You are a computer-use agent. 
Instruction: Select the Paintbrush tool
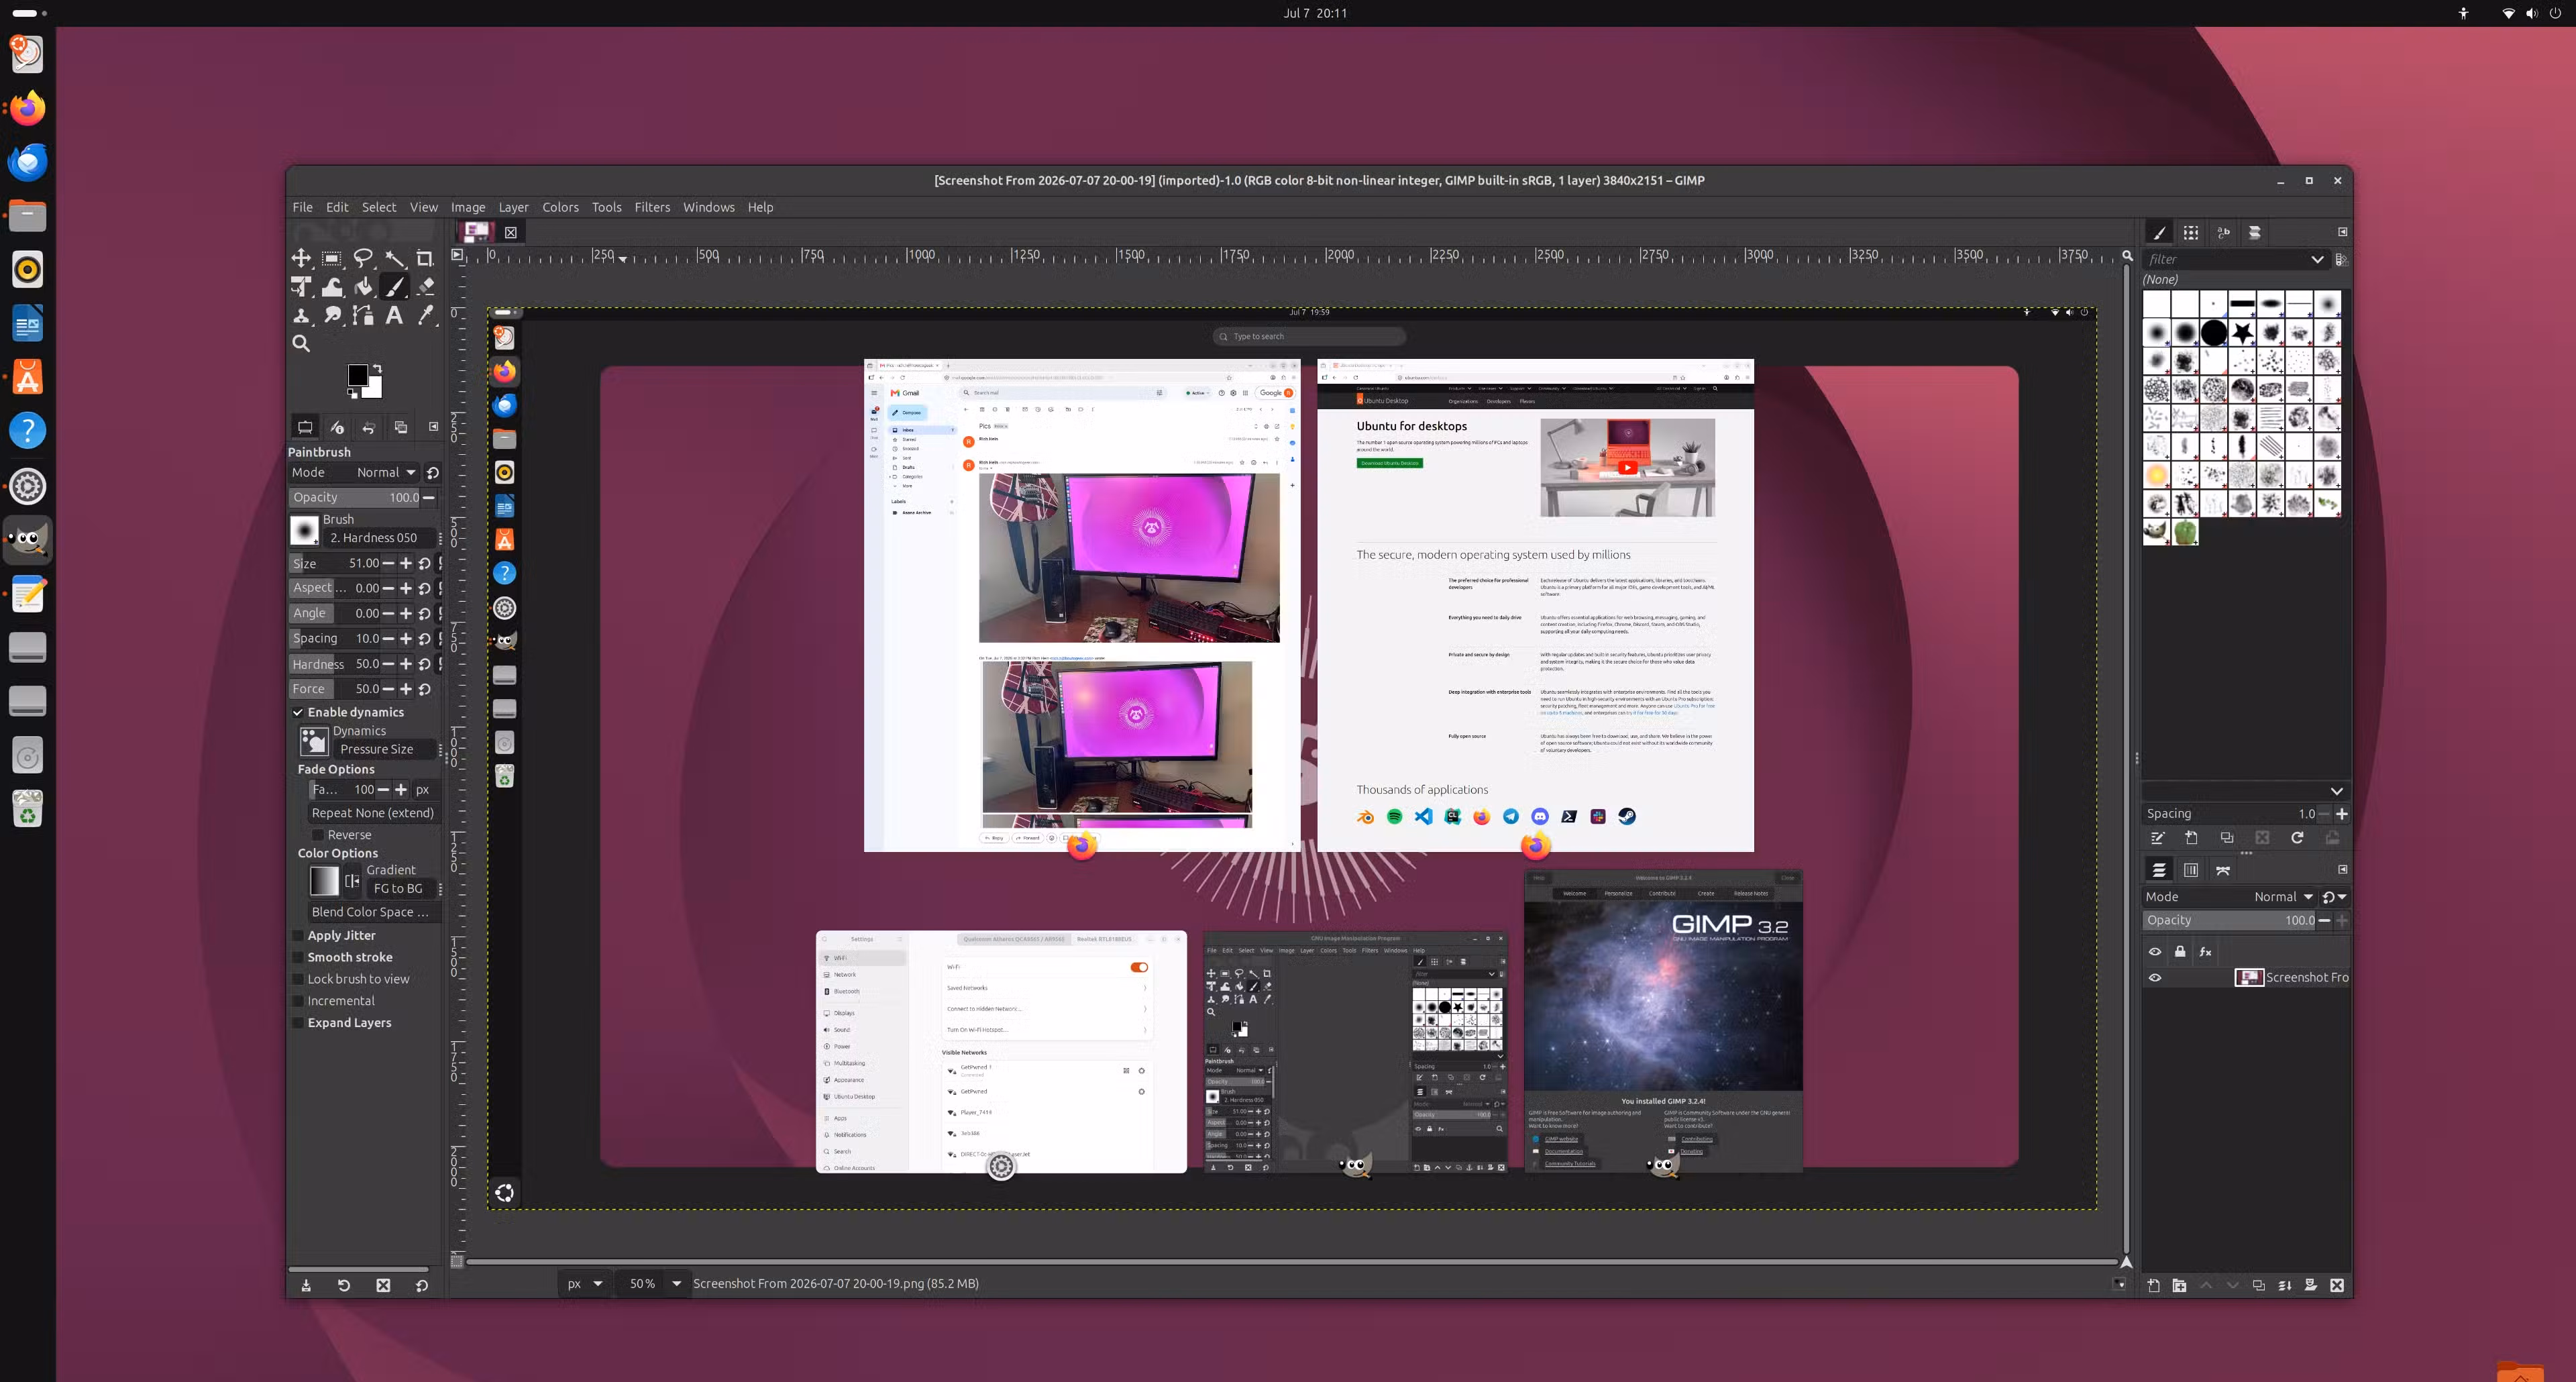click(x=395, y=287)
